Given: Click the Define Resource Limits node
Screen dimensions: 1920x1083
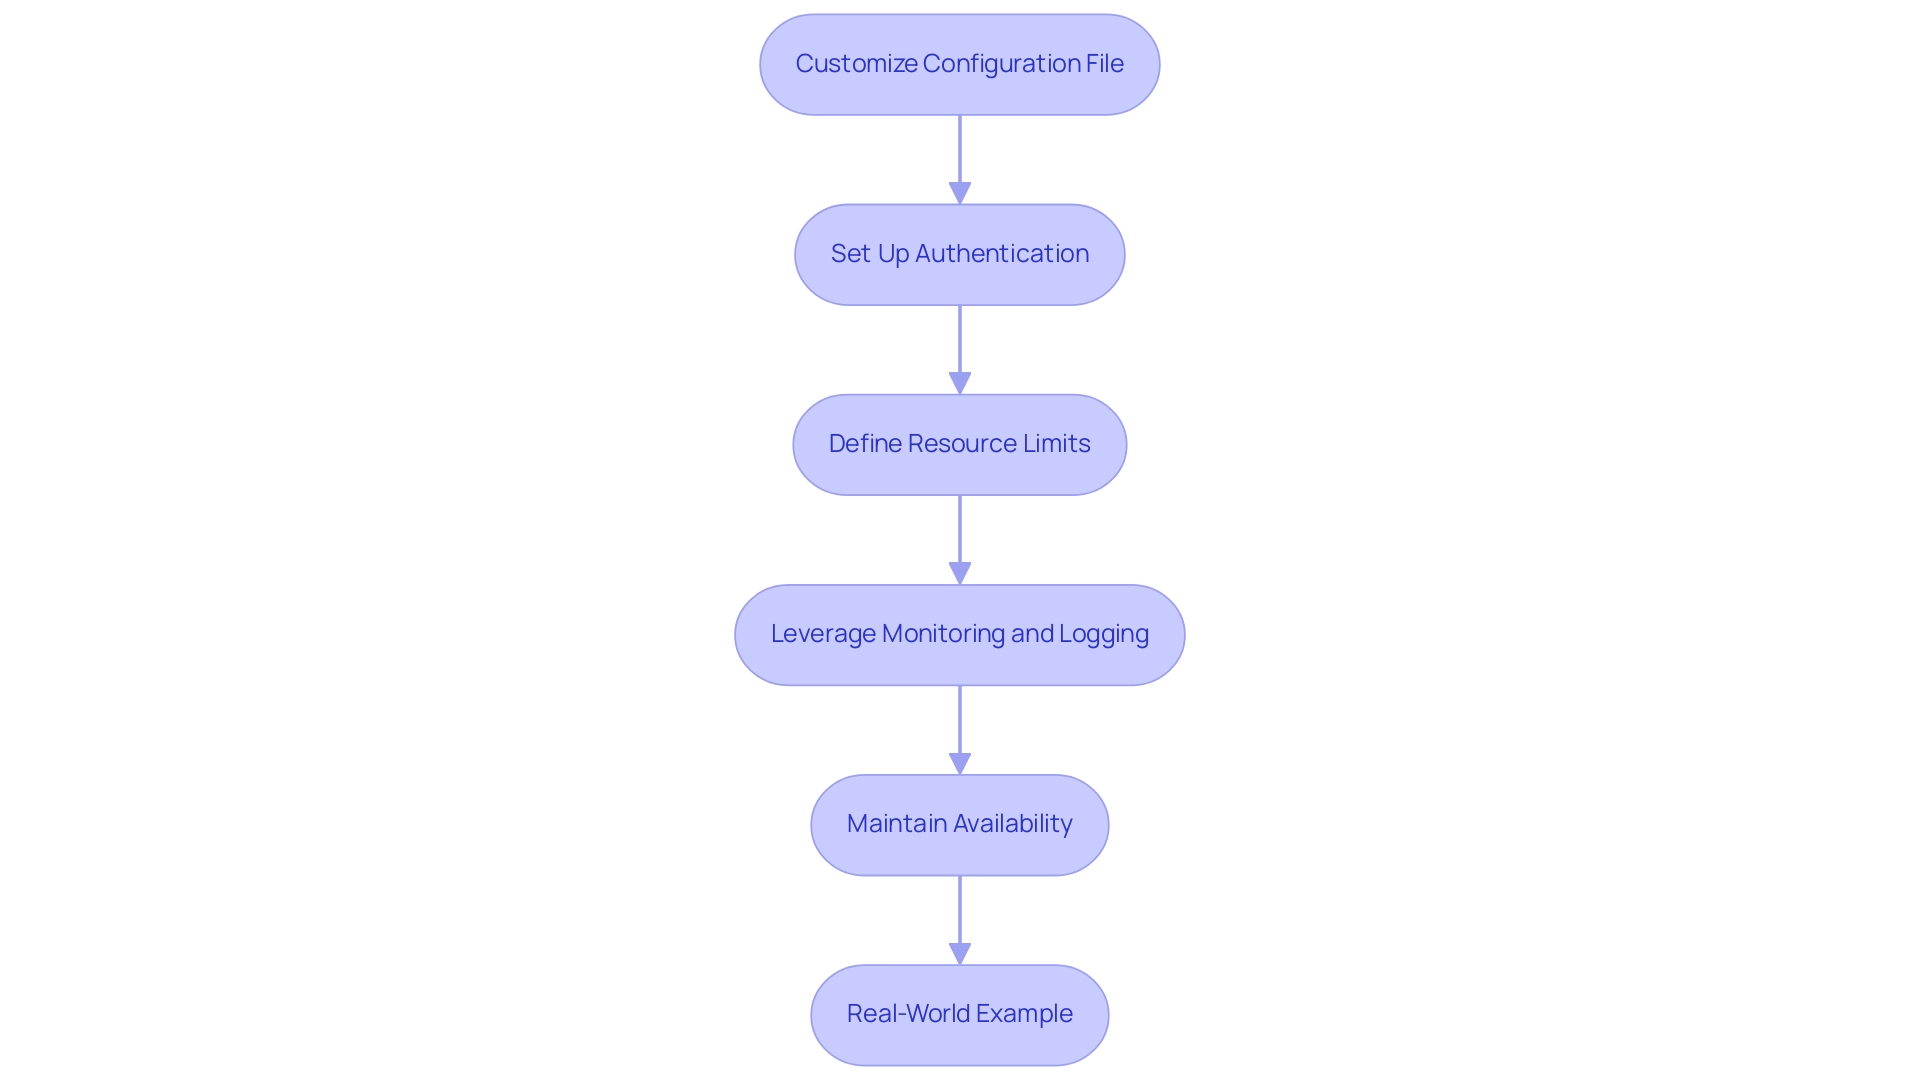Looking at the screenshot, I should (x=960, y=443).
